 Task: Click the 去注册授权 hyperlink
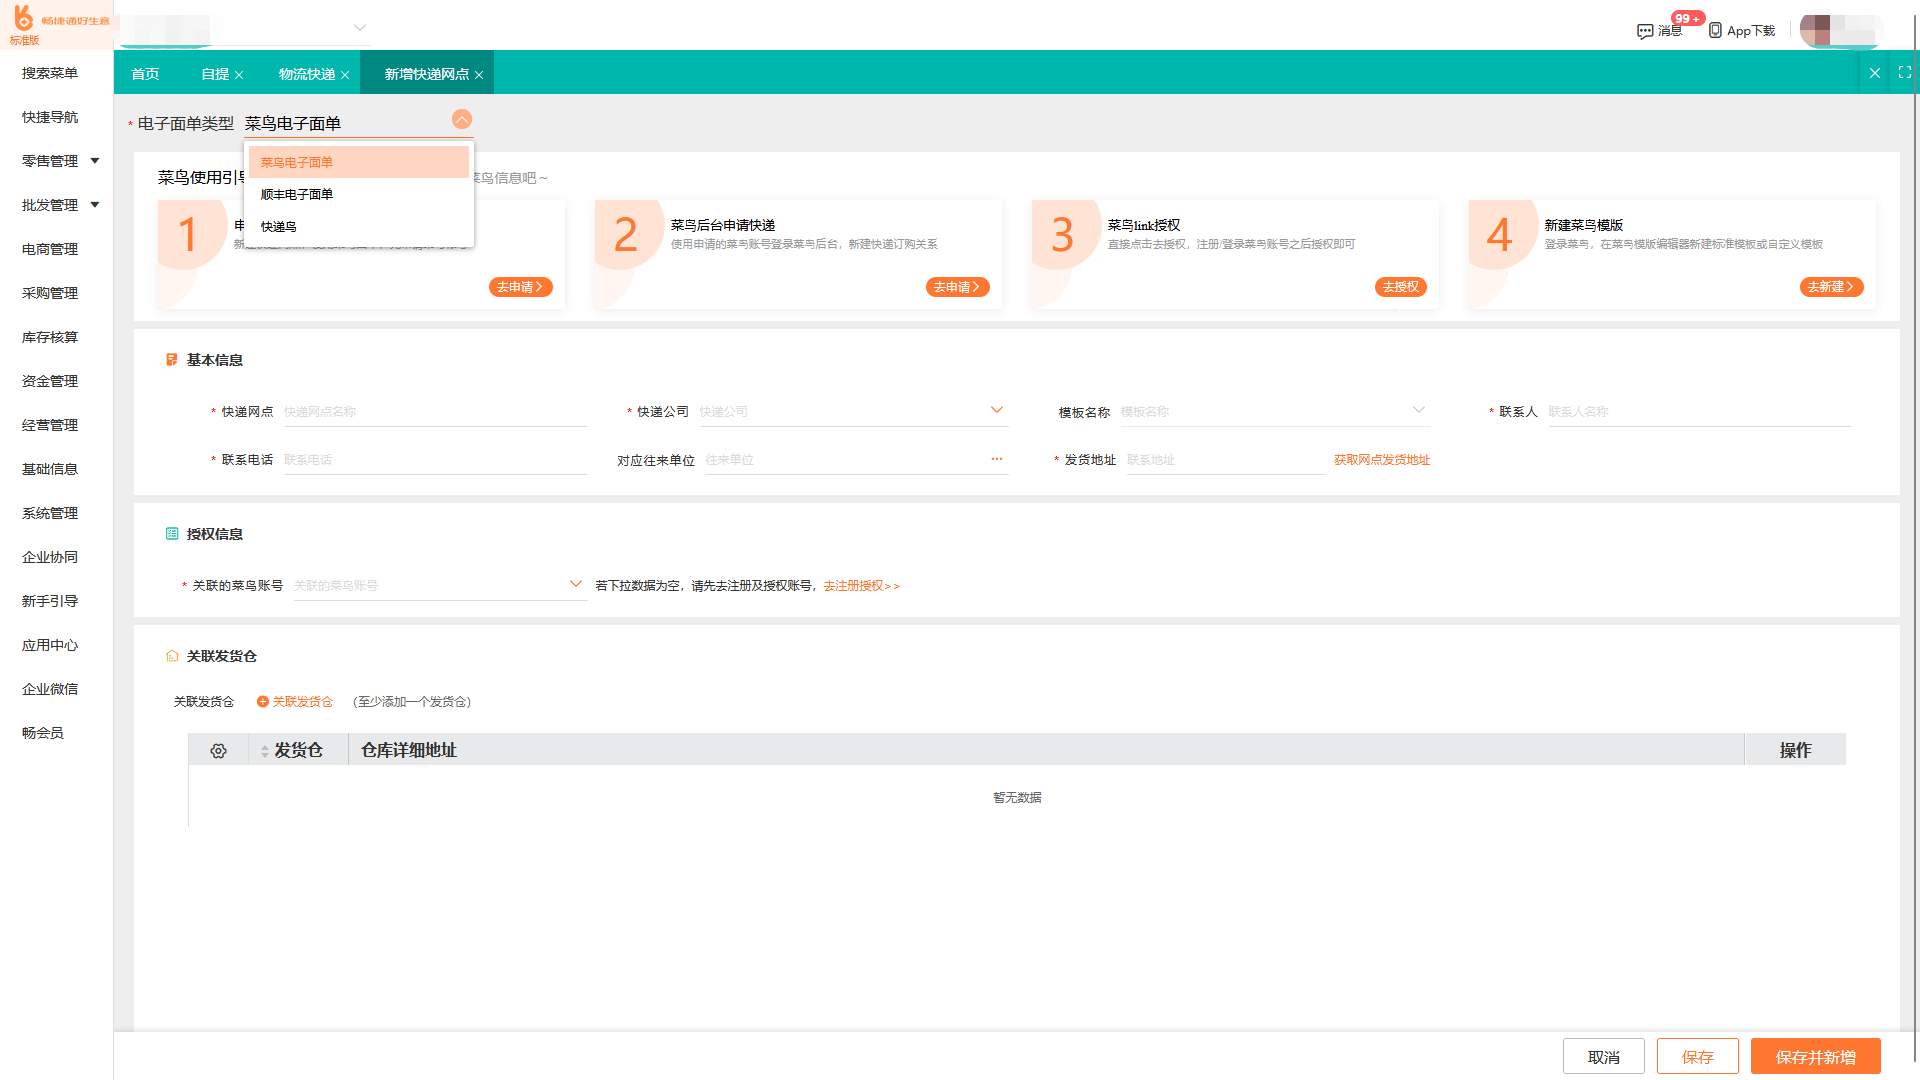860,584
